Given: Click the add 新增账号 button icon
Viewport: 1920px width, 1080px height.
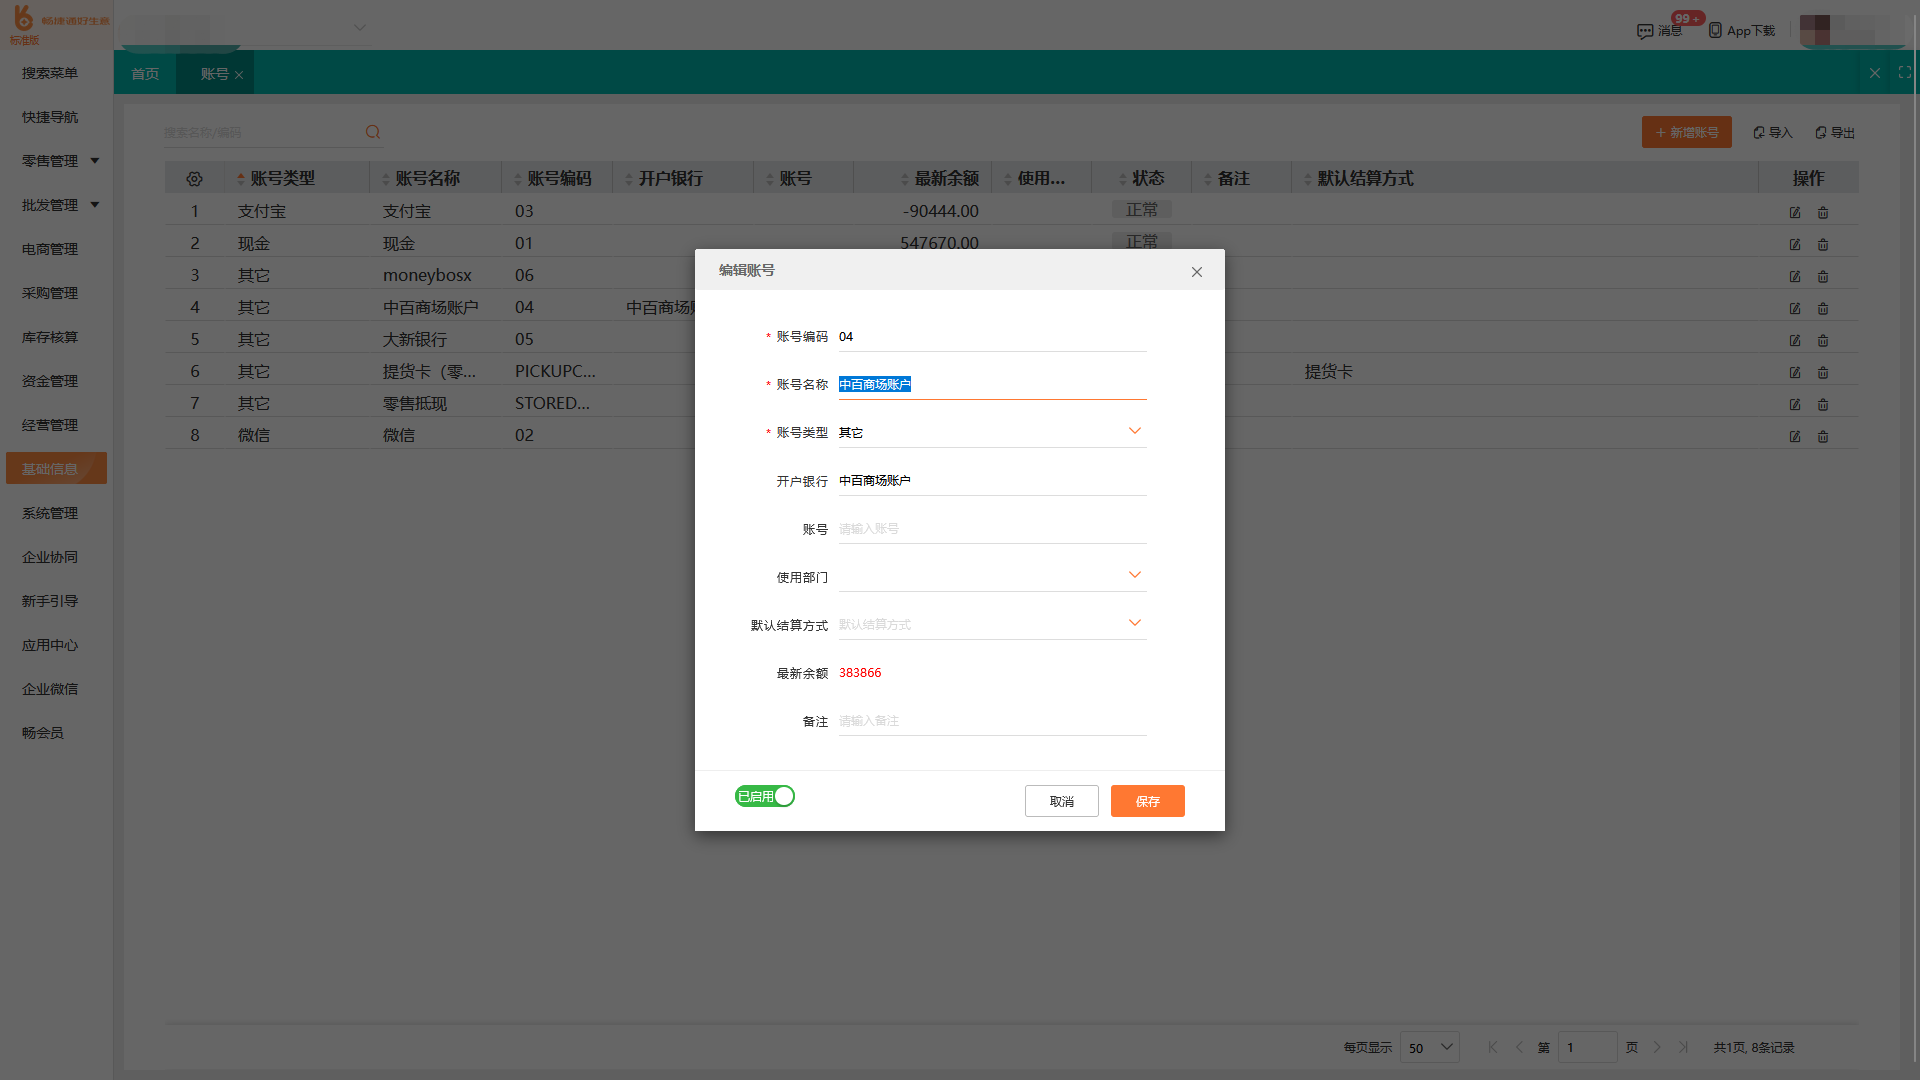Looking at the screenshot, I should click(1688, 132).
